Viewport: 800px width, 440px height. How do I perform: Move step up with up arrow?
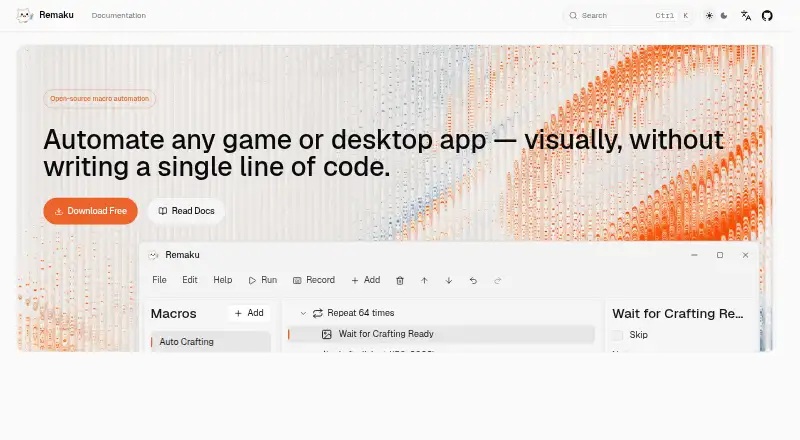424,280
